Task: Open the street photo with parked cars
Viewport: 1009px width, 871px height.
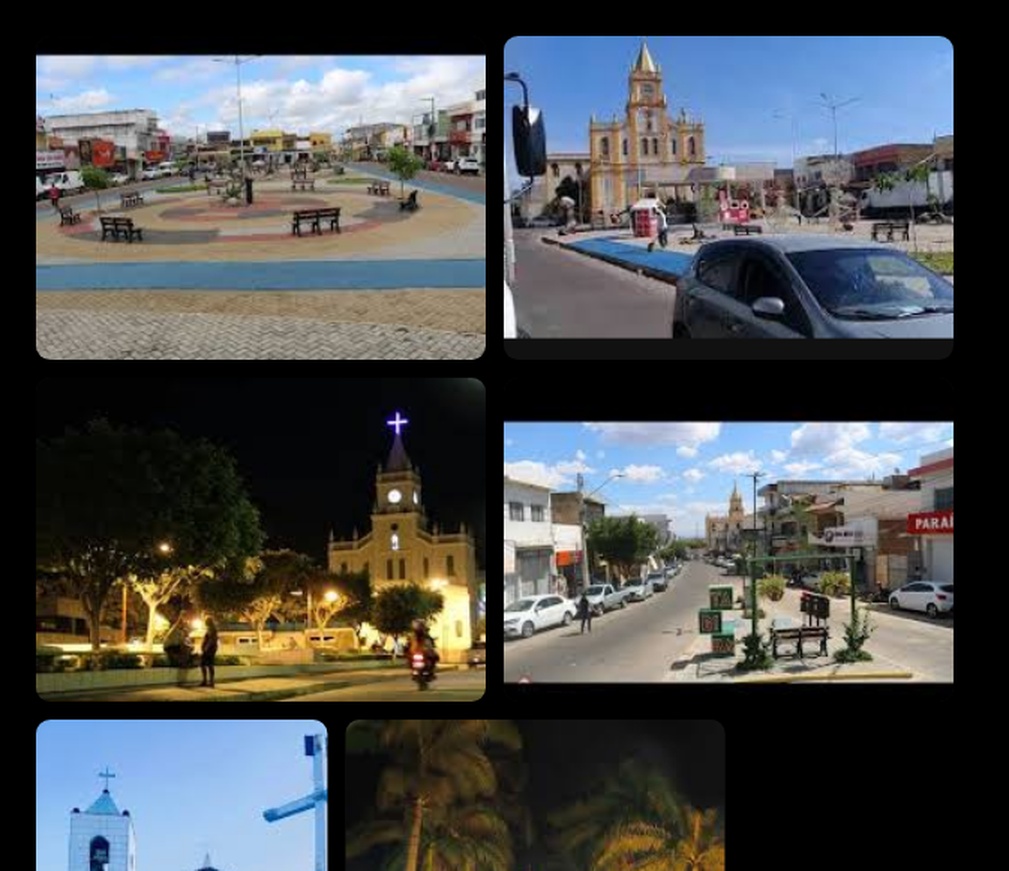Action: pos(728,552)
